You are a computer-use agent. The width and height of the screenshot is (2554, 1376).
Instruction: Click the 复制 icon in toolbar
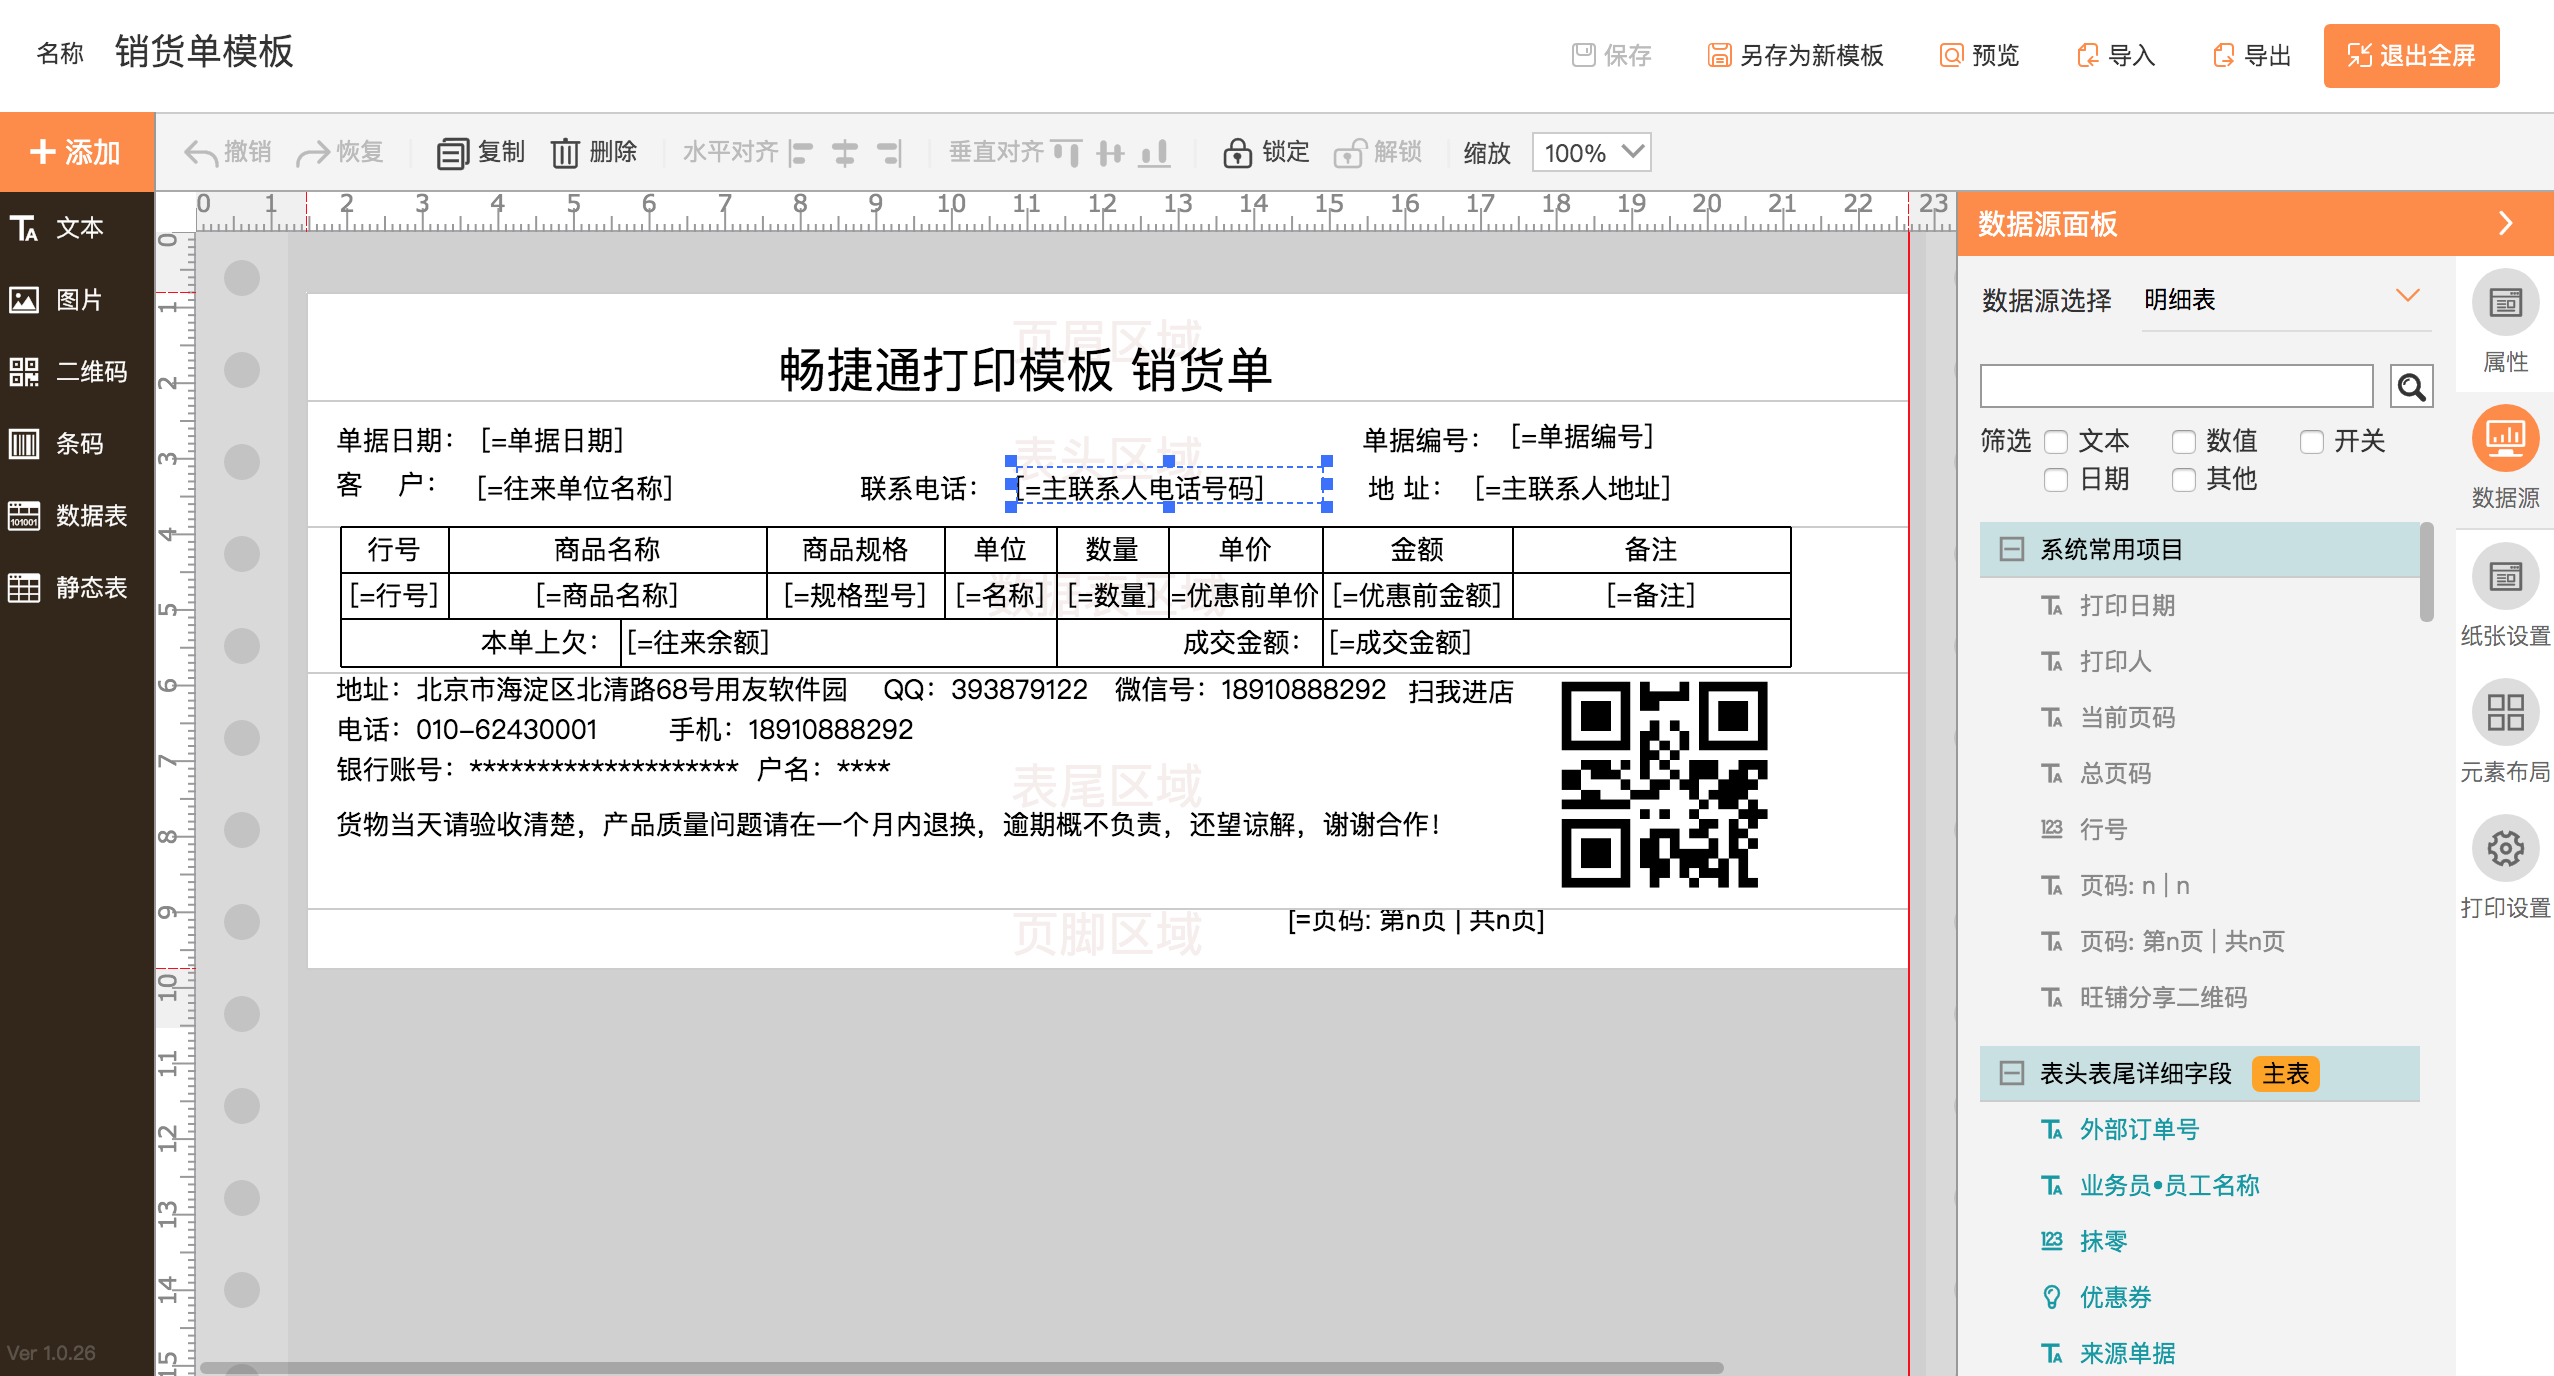(445, 154)
